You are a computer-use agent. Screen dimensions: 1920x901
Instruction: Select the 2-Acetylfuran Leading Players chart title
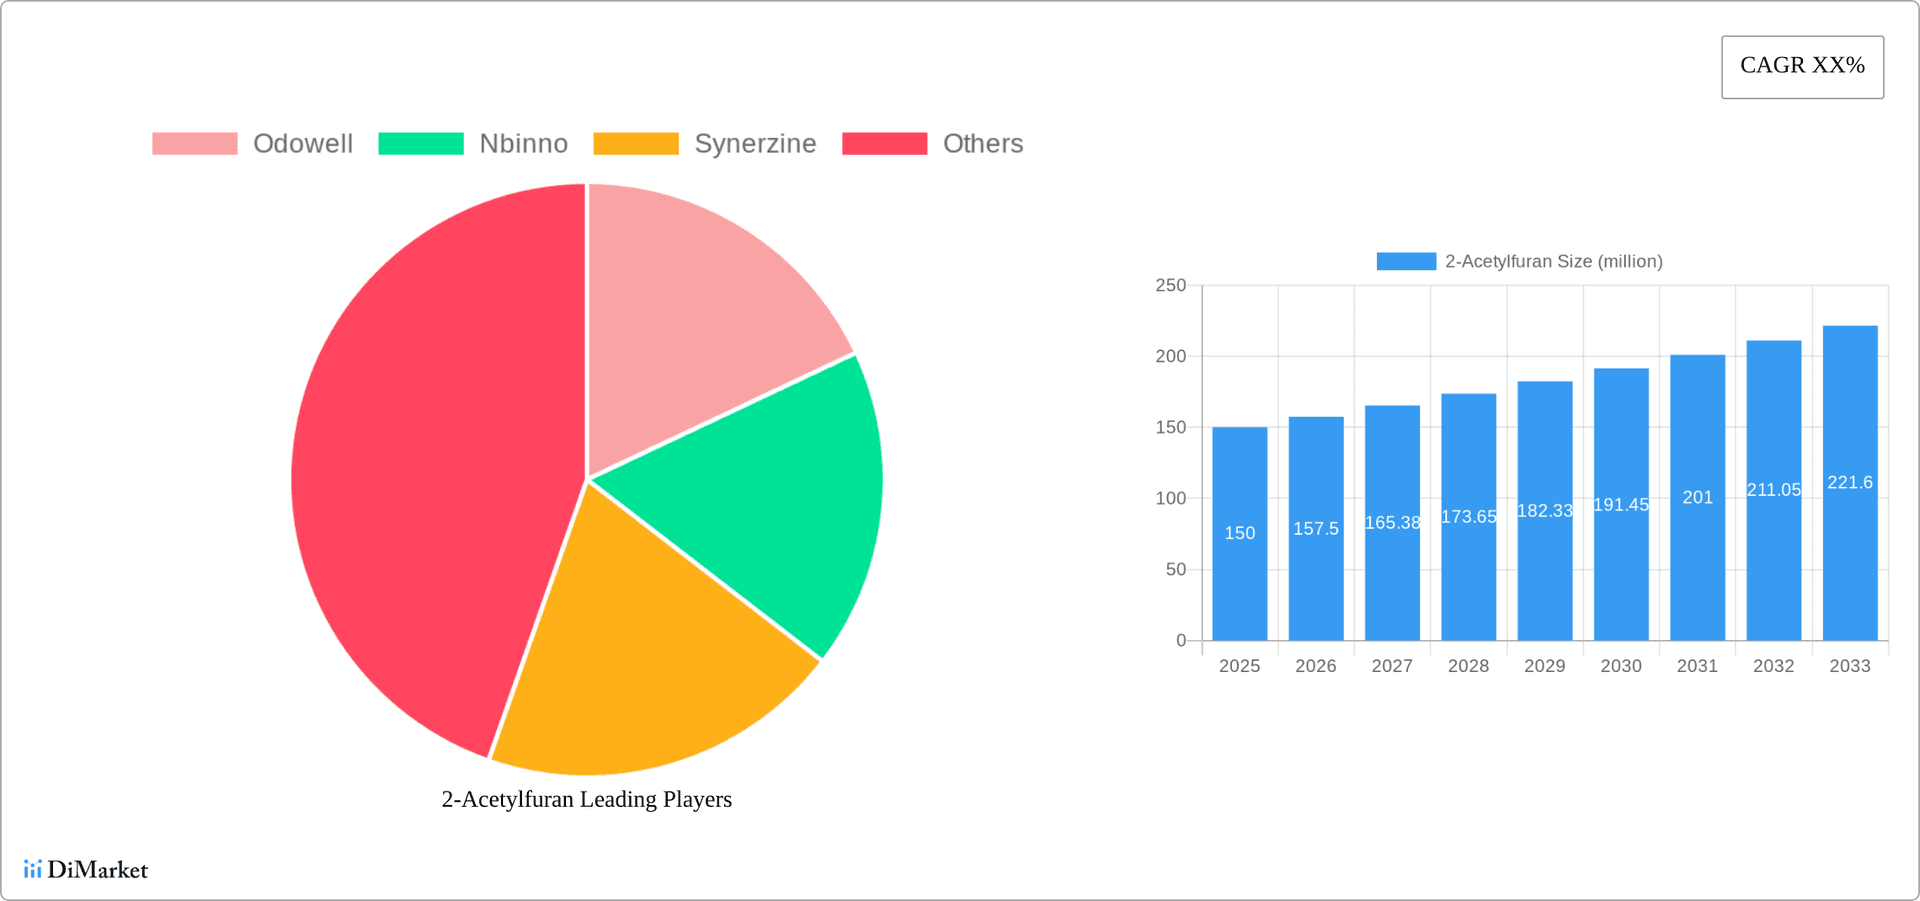point(586,799)
